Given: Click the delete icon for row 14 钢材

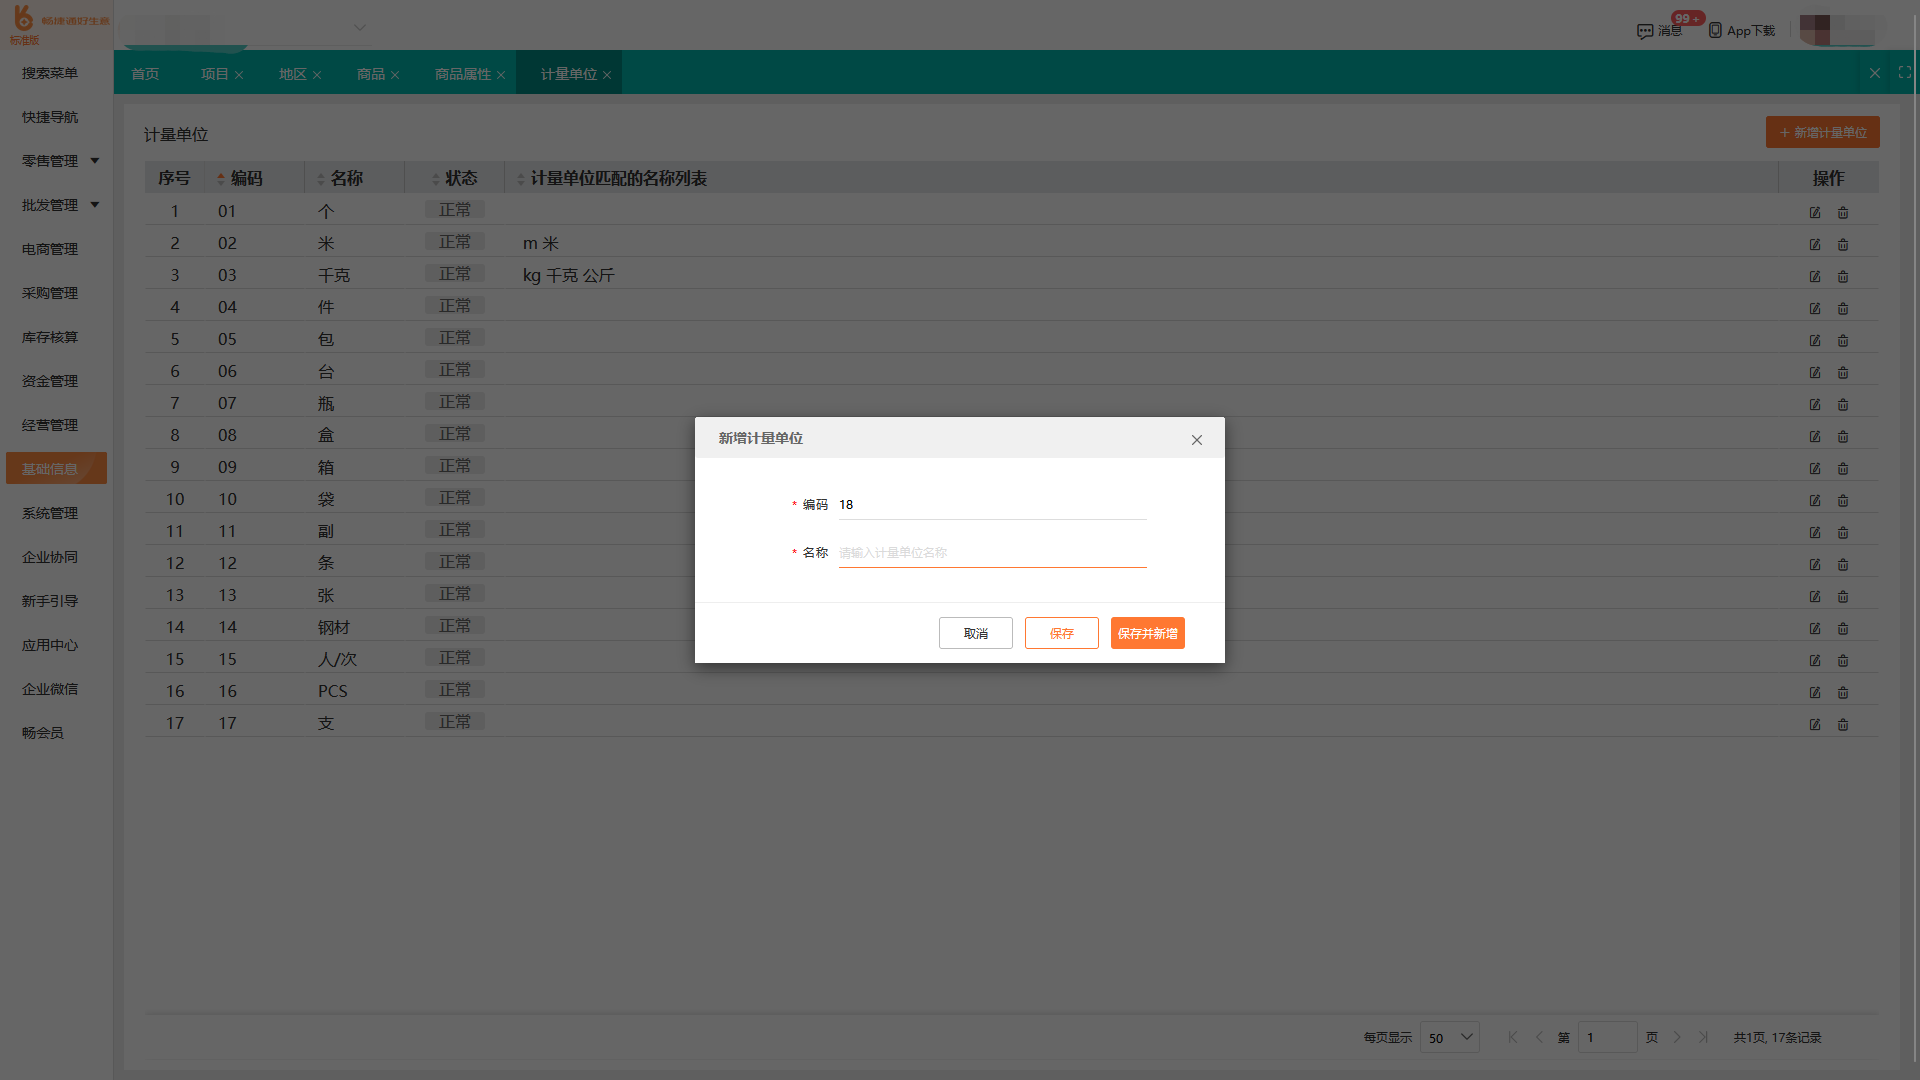Looking at the screenshot, I should click(x=1842, y=628).
